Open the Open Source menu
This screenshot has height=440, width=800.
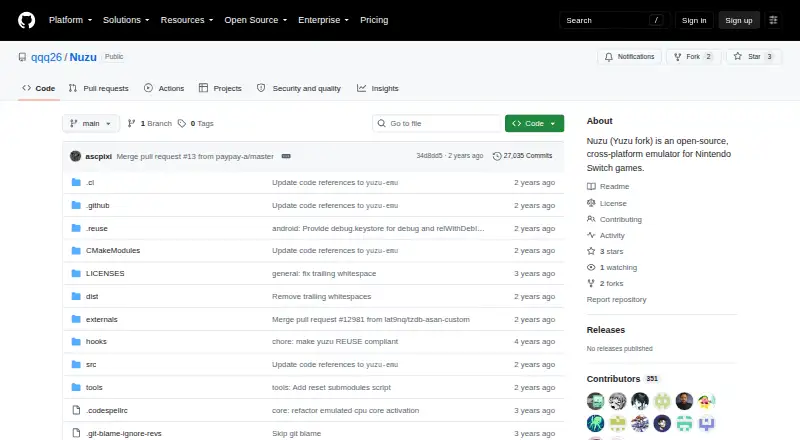coord(256,20)
